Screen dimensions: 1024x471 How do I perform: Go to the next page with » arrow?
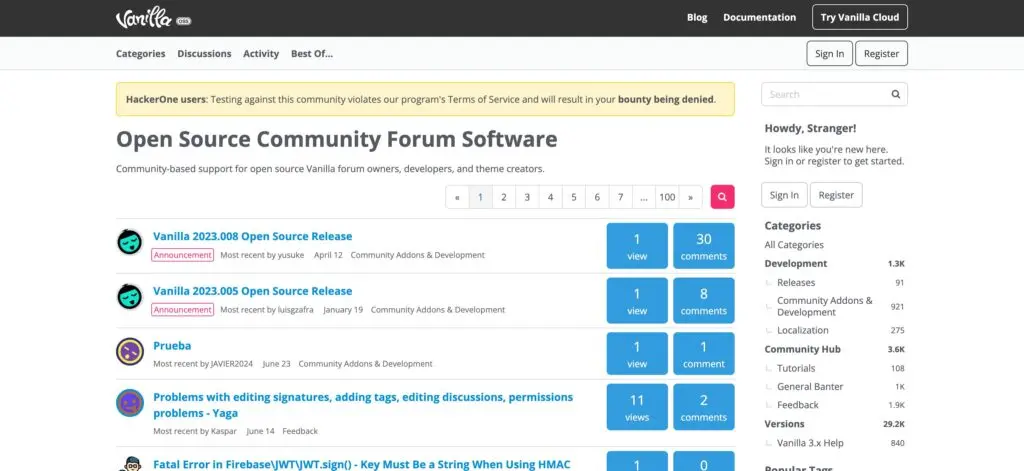(x=690, y=197)
